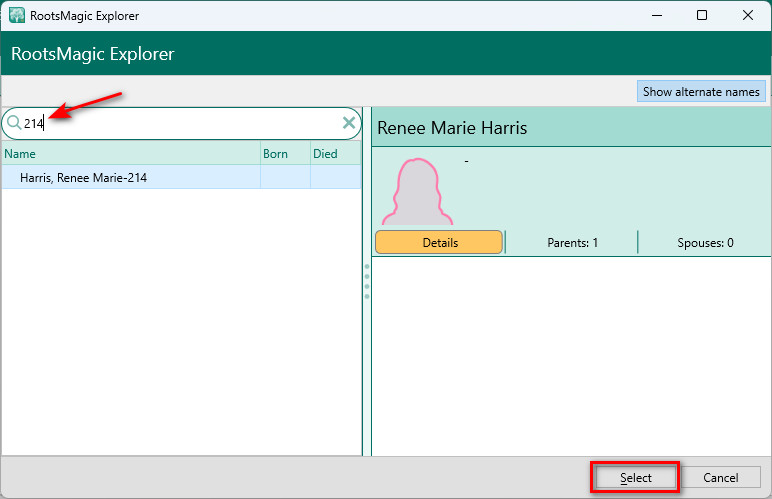
Task: Sort the list by the Born column
Action: [x=285, y=154]
